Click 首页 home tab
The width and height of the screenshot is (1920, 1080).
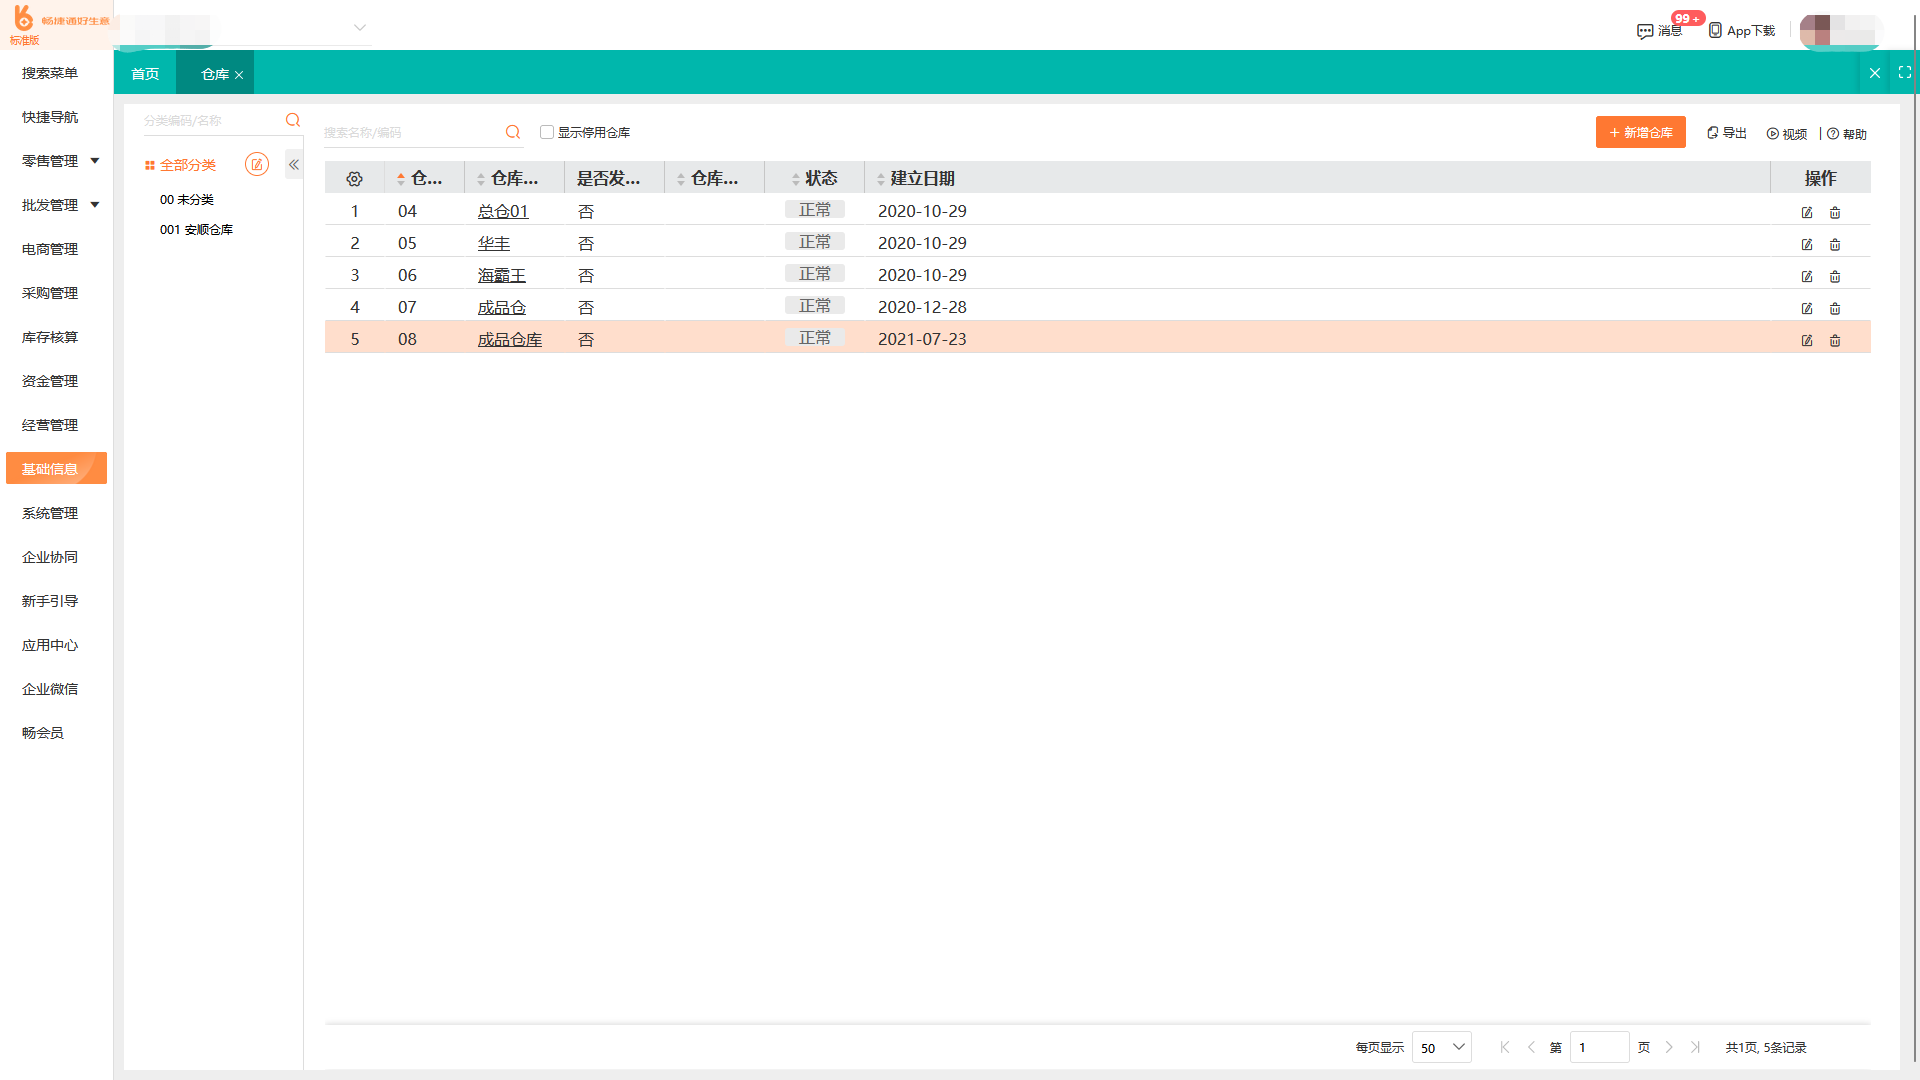pos(145,74)
